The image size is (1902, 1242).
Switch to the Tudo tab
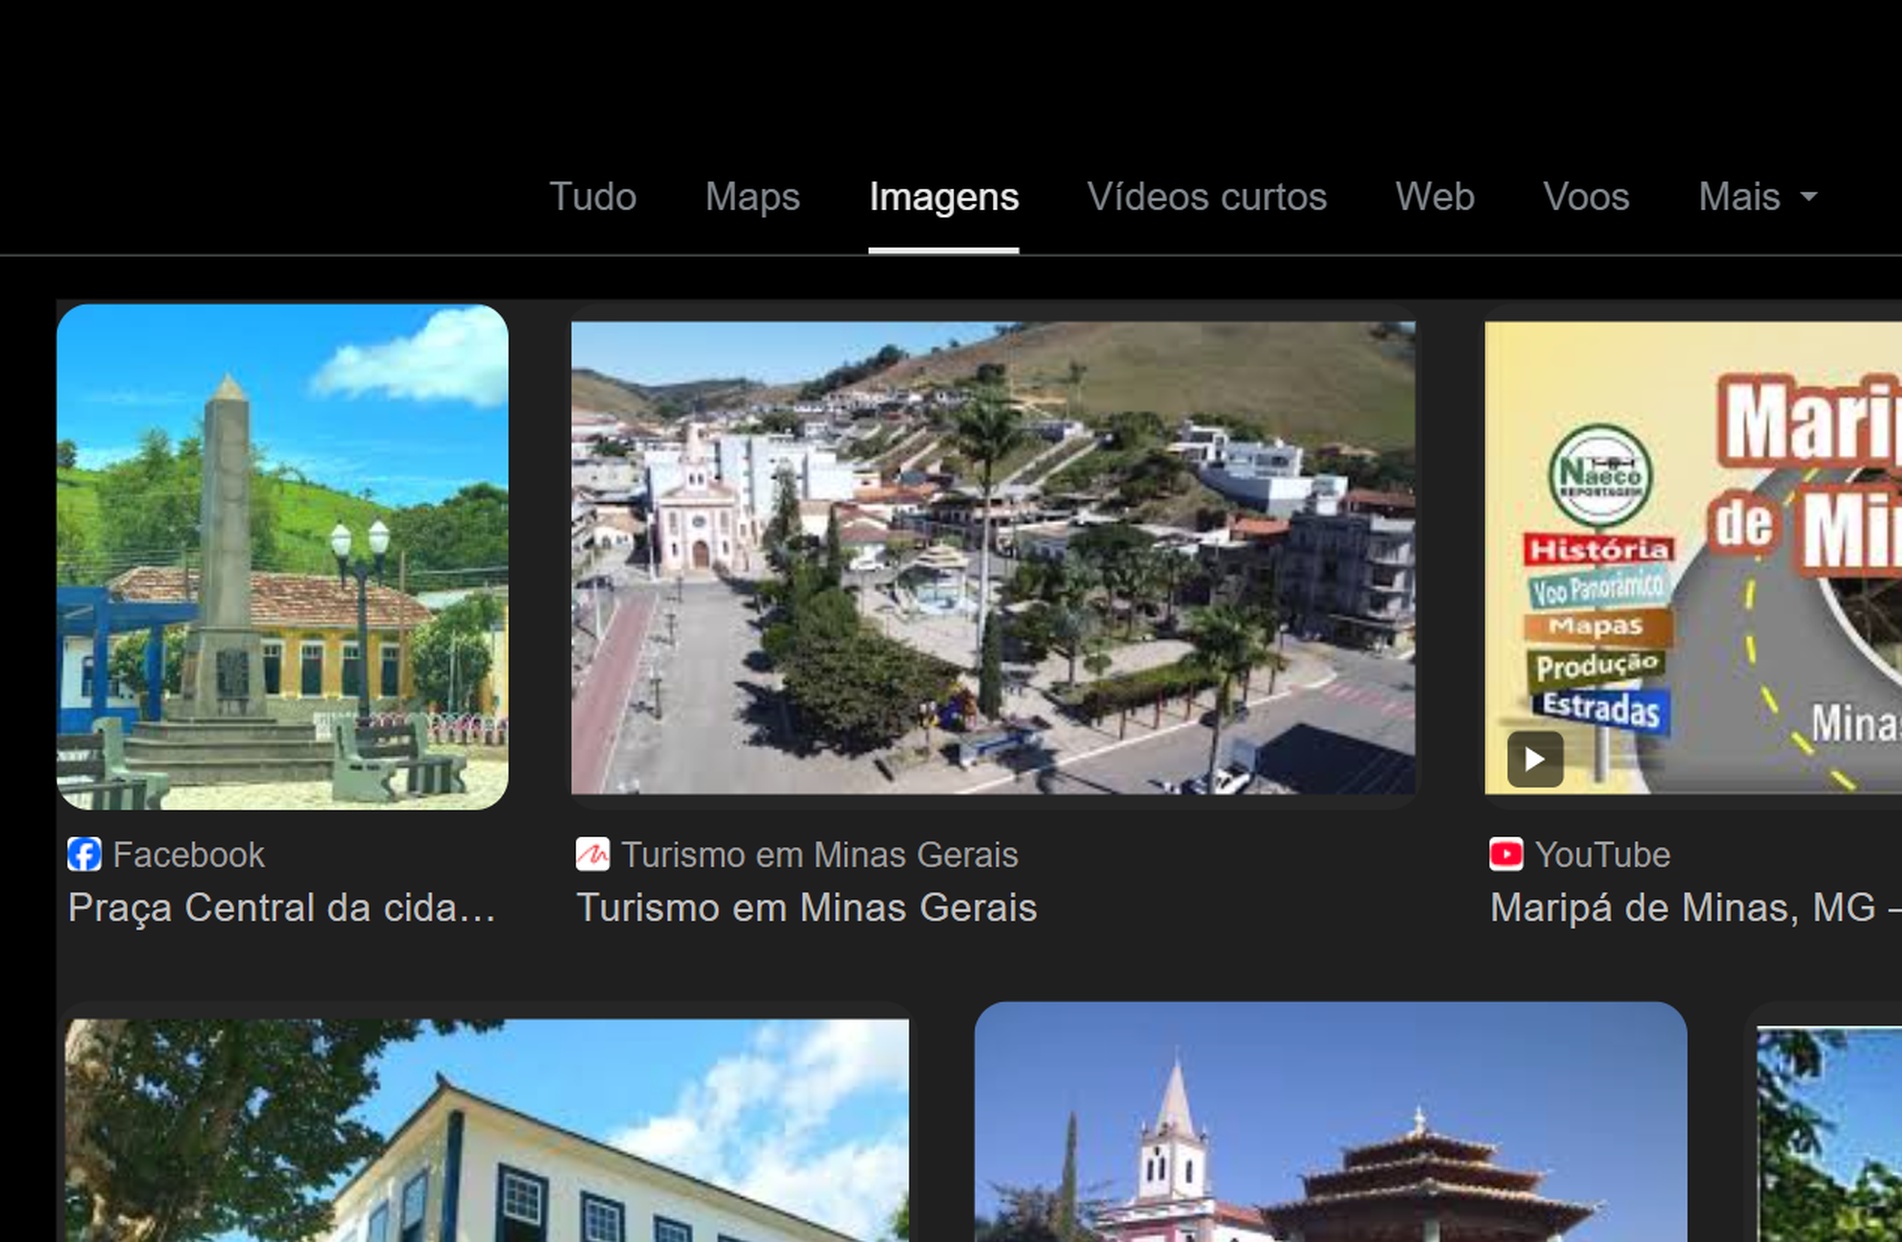pyautogui.click(x=592, y=197)
